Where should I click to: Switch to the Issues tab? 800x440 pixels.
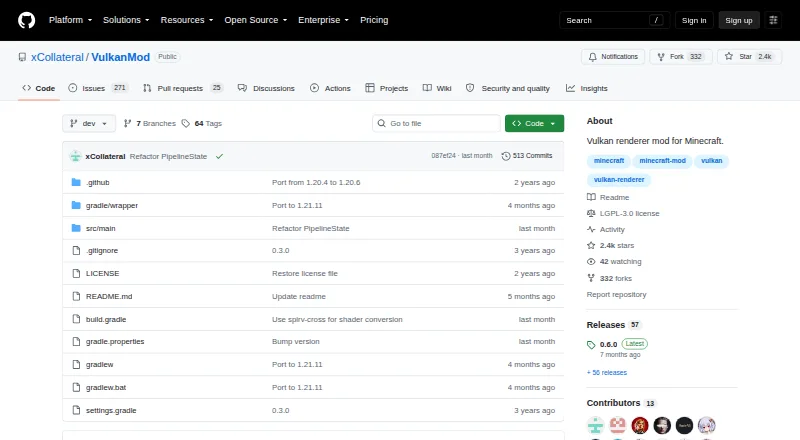pyautogui.click(x=98, y=88)
